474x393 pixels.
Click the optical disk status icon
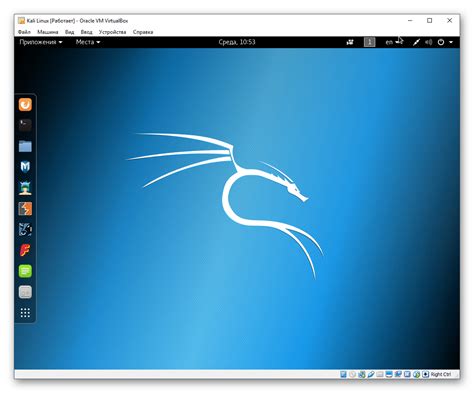352,374
